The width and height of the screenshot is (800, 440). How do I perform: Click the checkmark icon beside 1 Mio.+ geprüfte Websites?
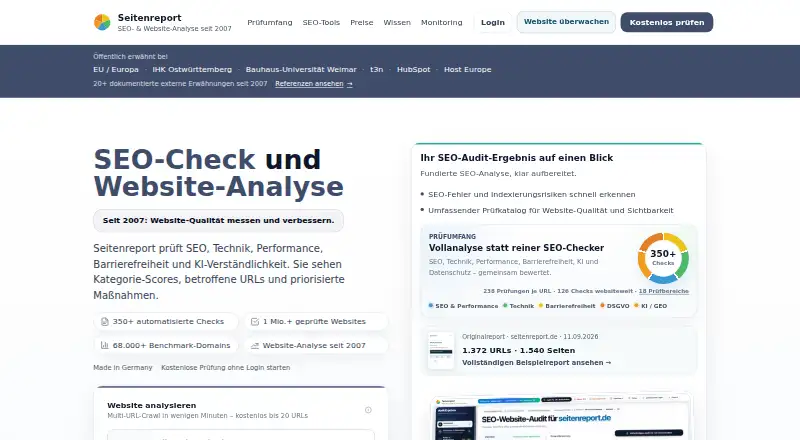coord(255,322)
